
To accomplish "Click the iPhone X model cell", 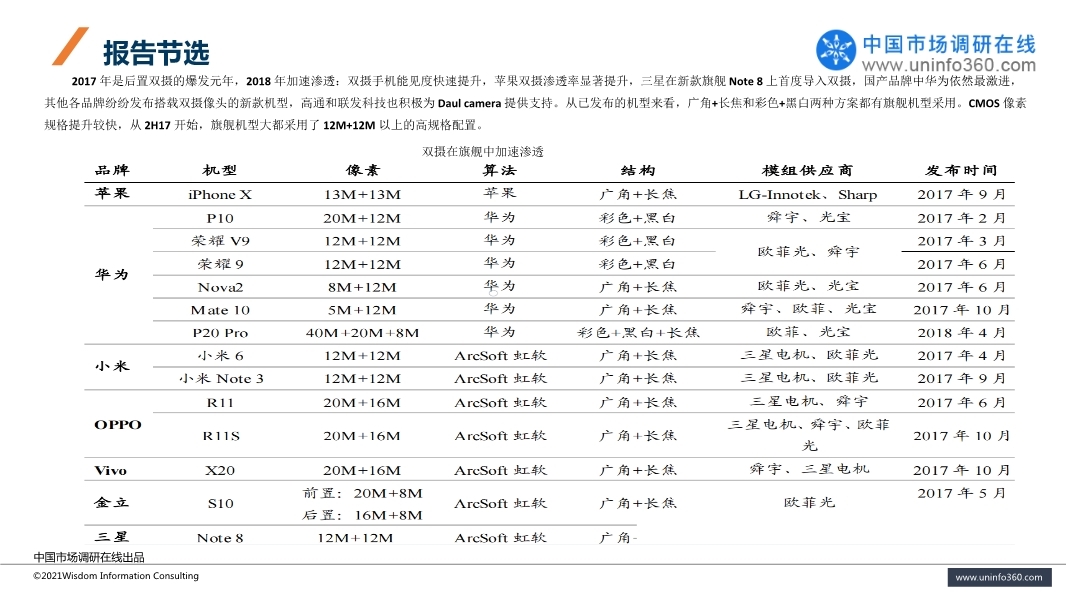I will click(x=219, y=195).
